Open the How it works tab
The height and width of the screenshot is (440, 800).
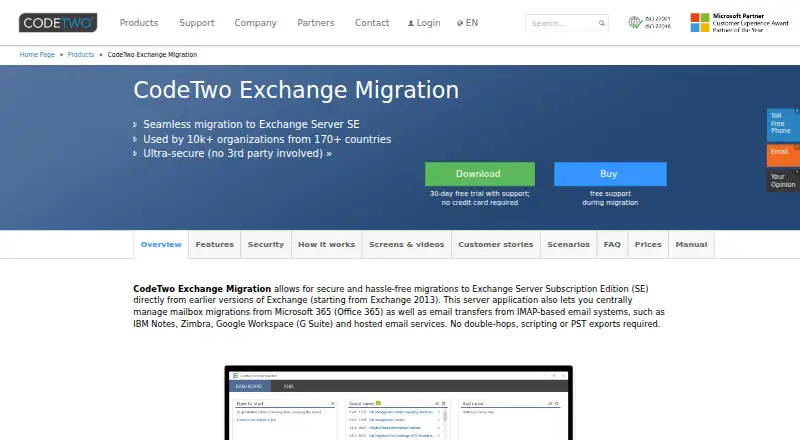[327, 245]
